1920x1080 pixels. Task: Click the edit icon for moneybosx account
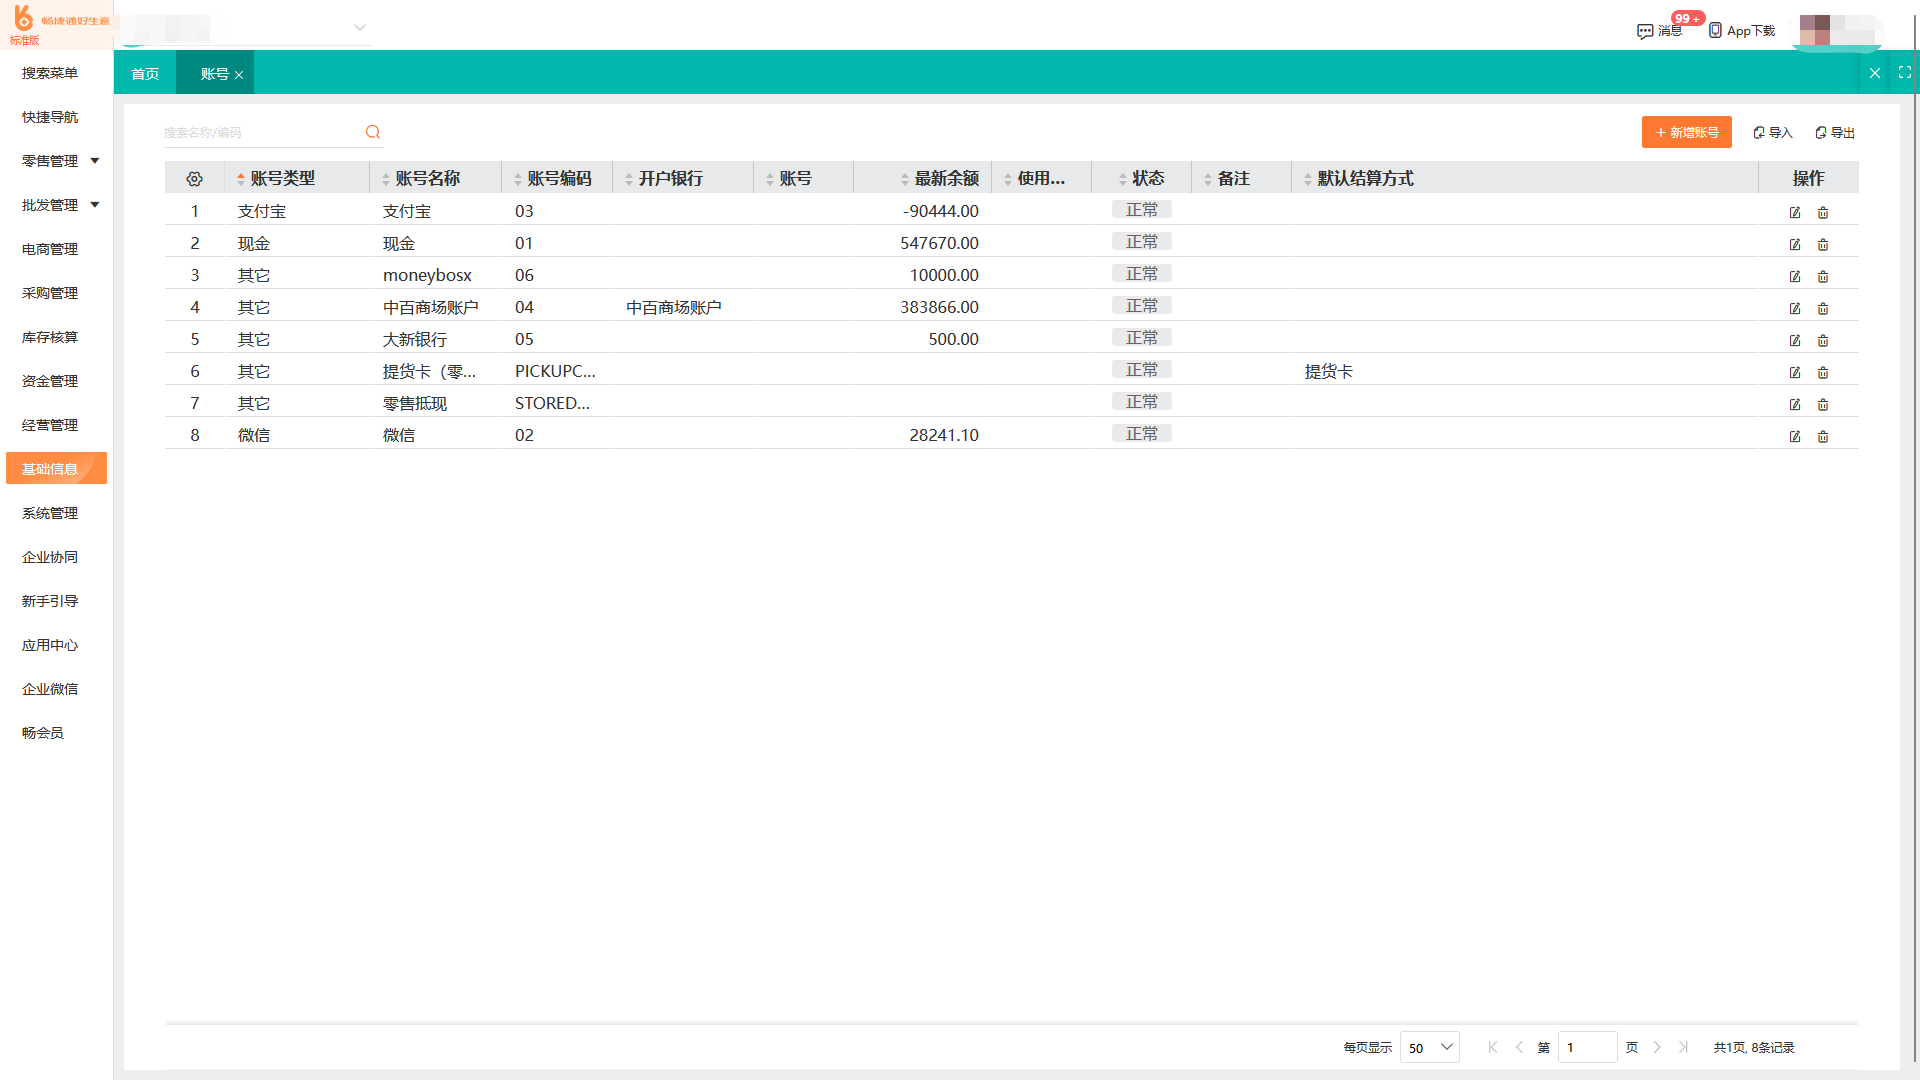point(1795,274)
